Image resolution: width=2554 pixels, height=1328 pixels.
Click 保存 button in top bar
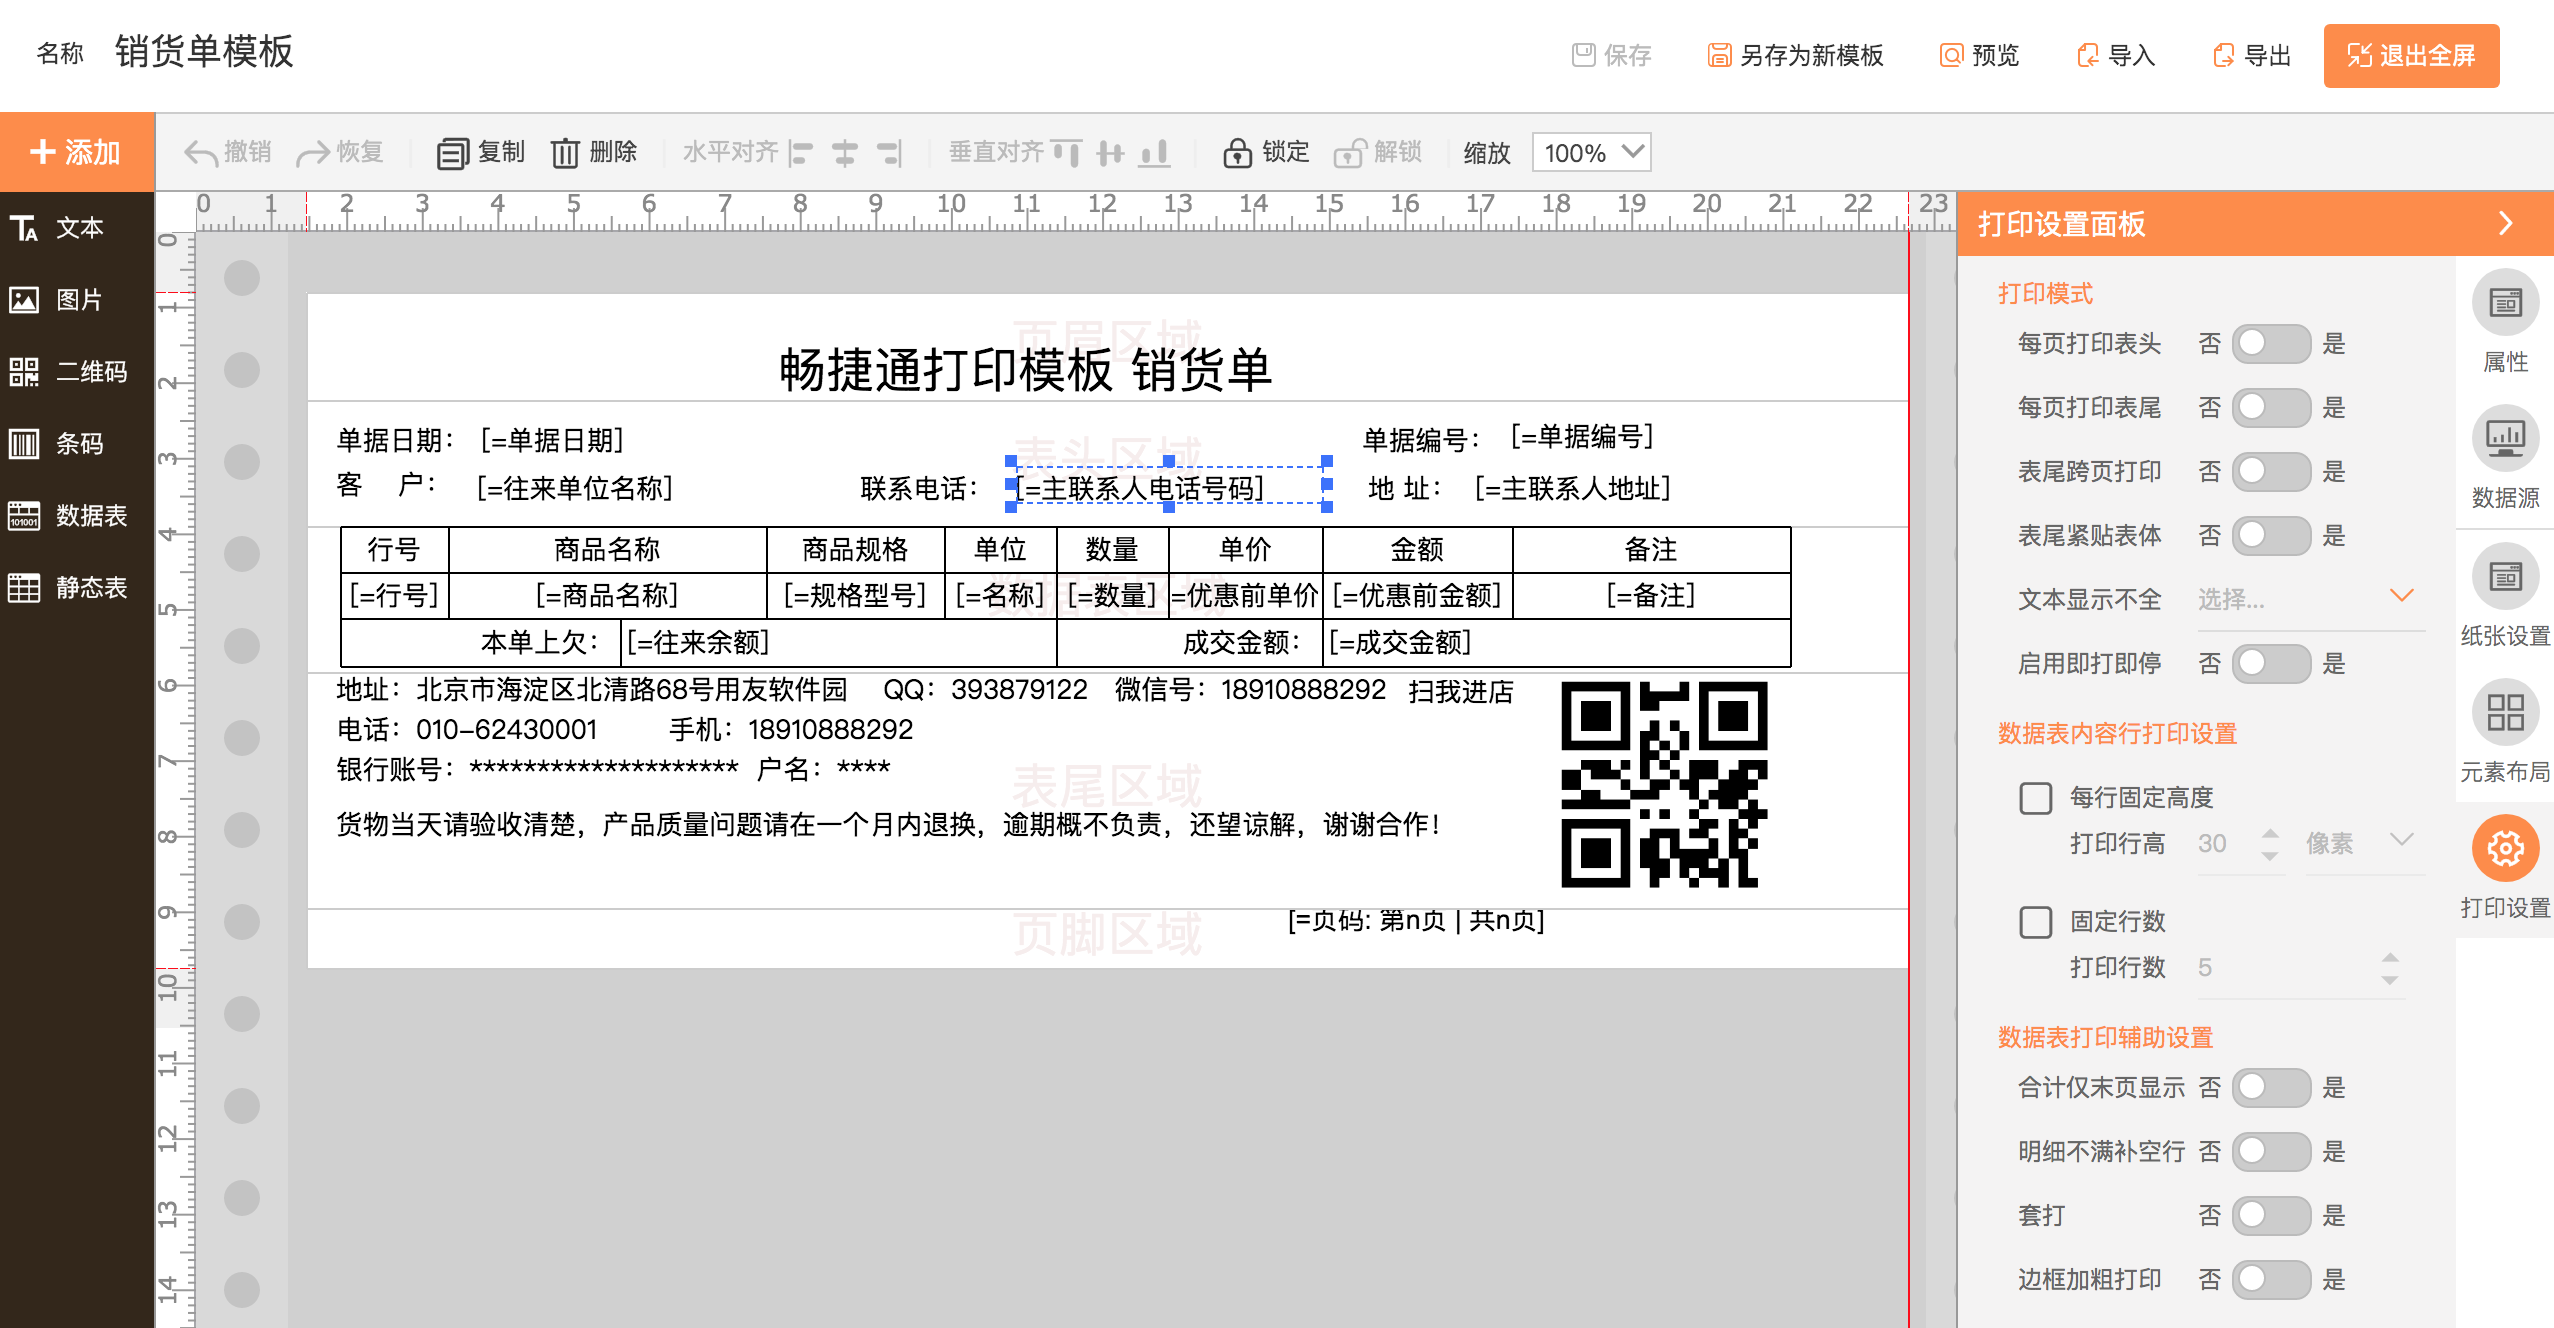tap(1613, 54)
